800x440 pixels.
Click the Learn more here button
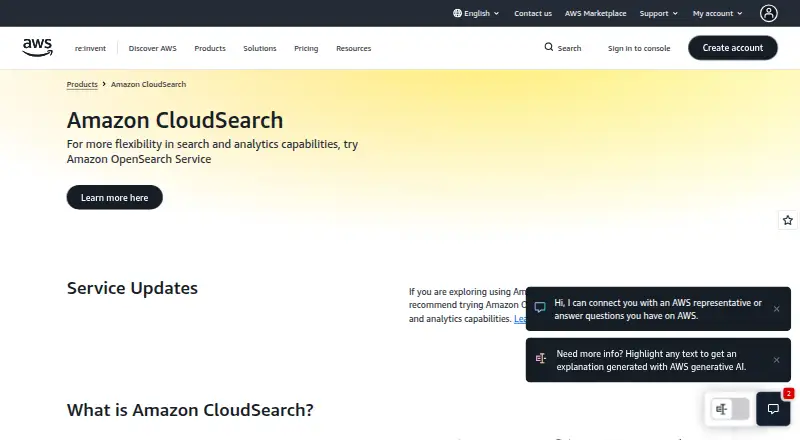(x=115, y=198)
